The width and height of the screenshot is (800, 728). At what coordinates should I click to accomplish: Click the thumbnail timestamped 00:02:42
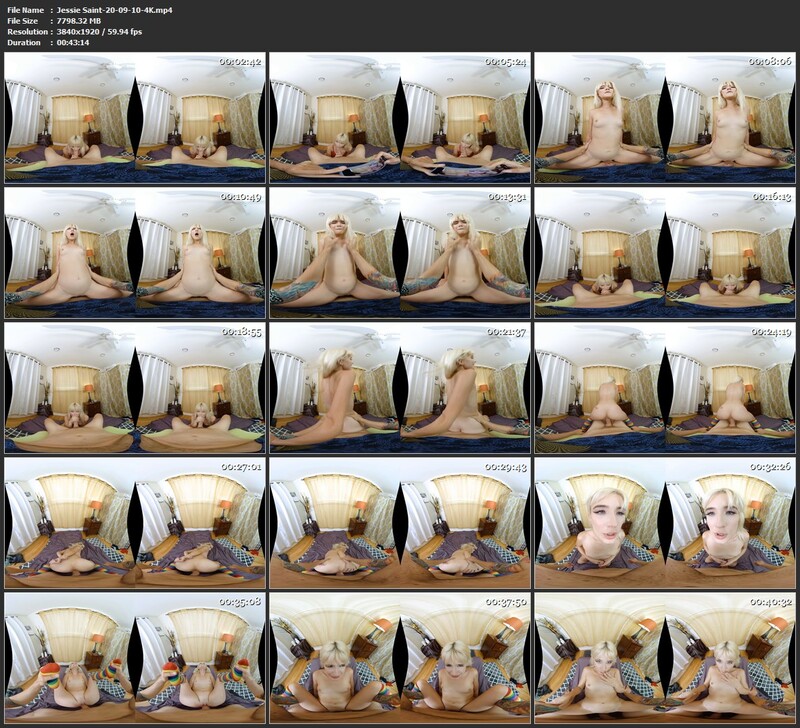(x=135, y=118)
